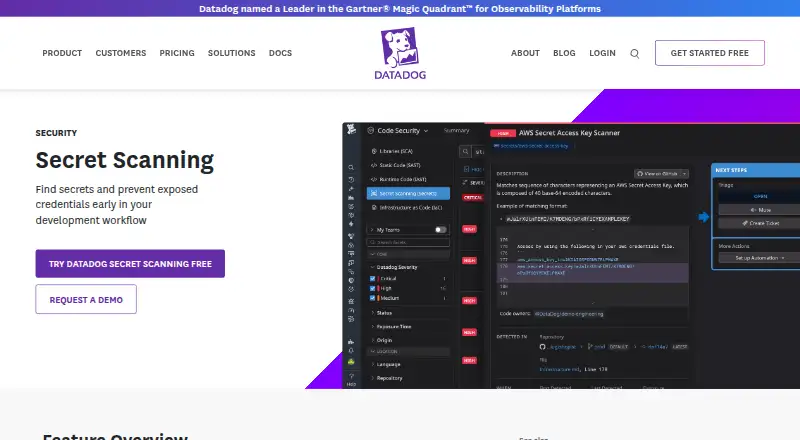Click the DEFAULT branch badge
Screen dimensions: 800x440
tap(618, 347)
